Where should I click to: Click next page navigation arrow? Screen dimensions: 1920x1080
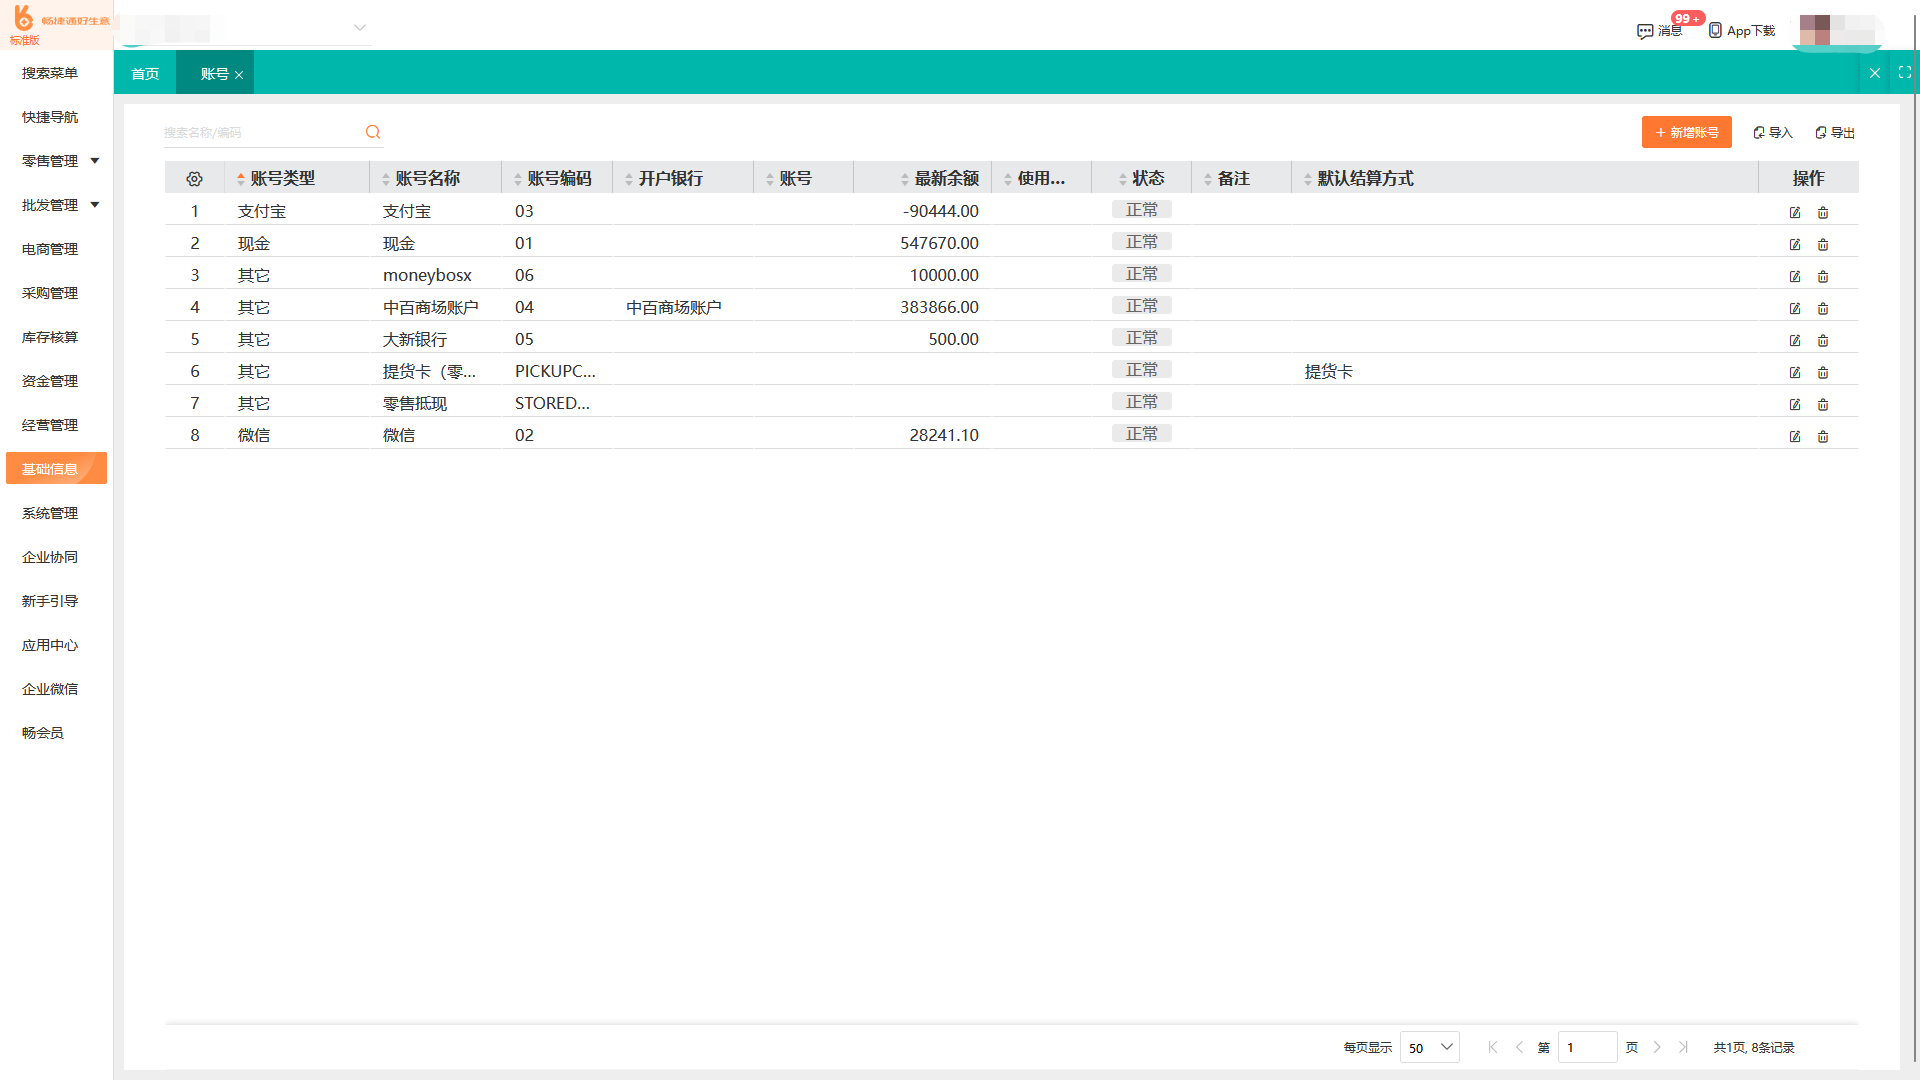click(x=1658, y=1047)
